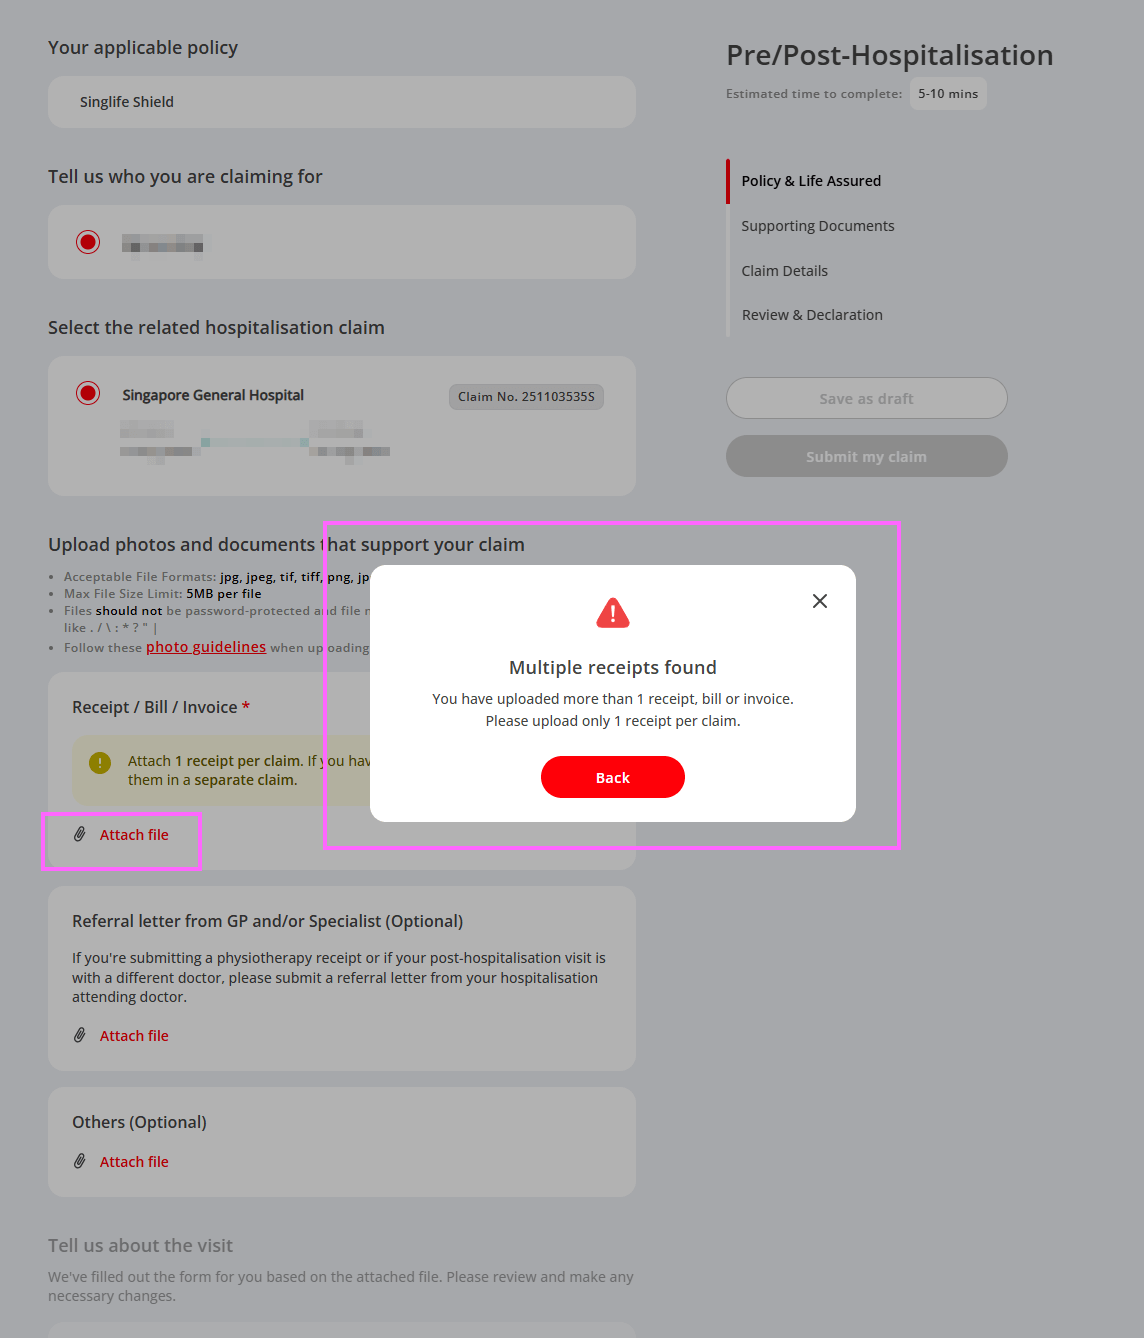The image size is (1144, 1338).
Task: Attach file under Others (Optional)
Action: coord(134,1162)
